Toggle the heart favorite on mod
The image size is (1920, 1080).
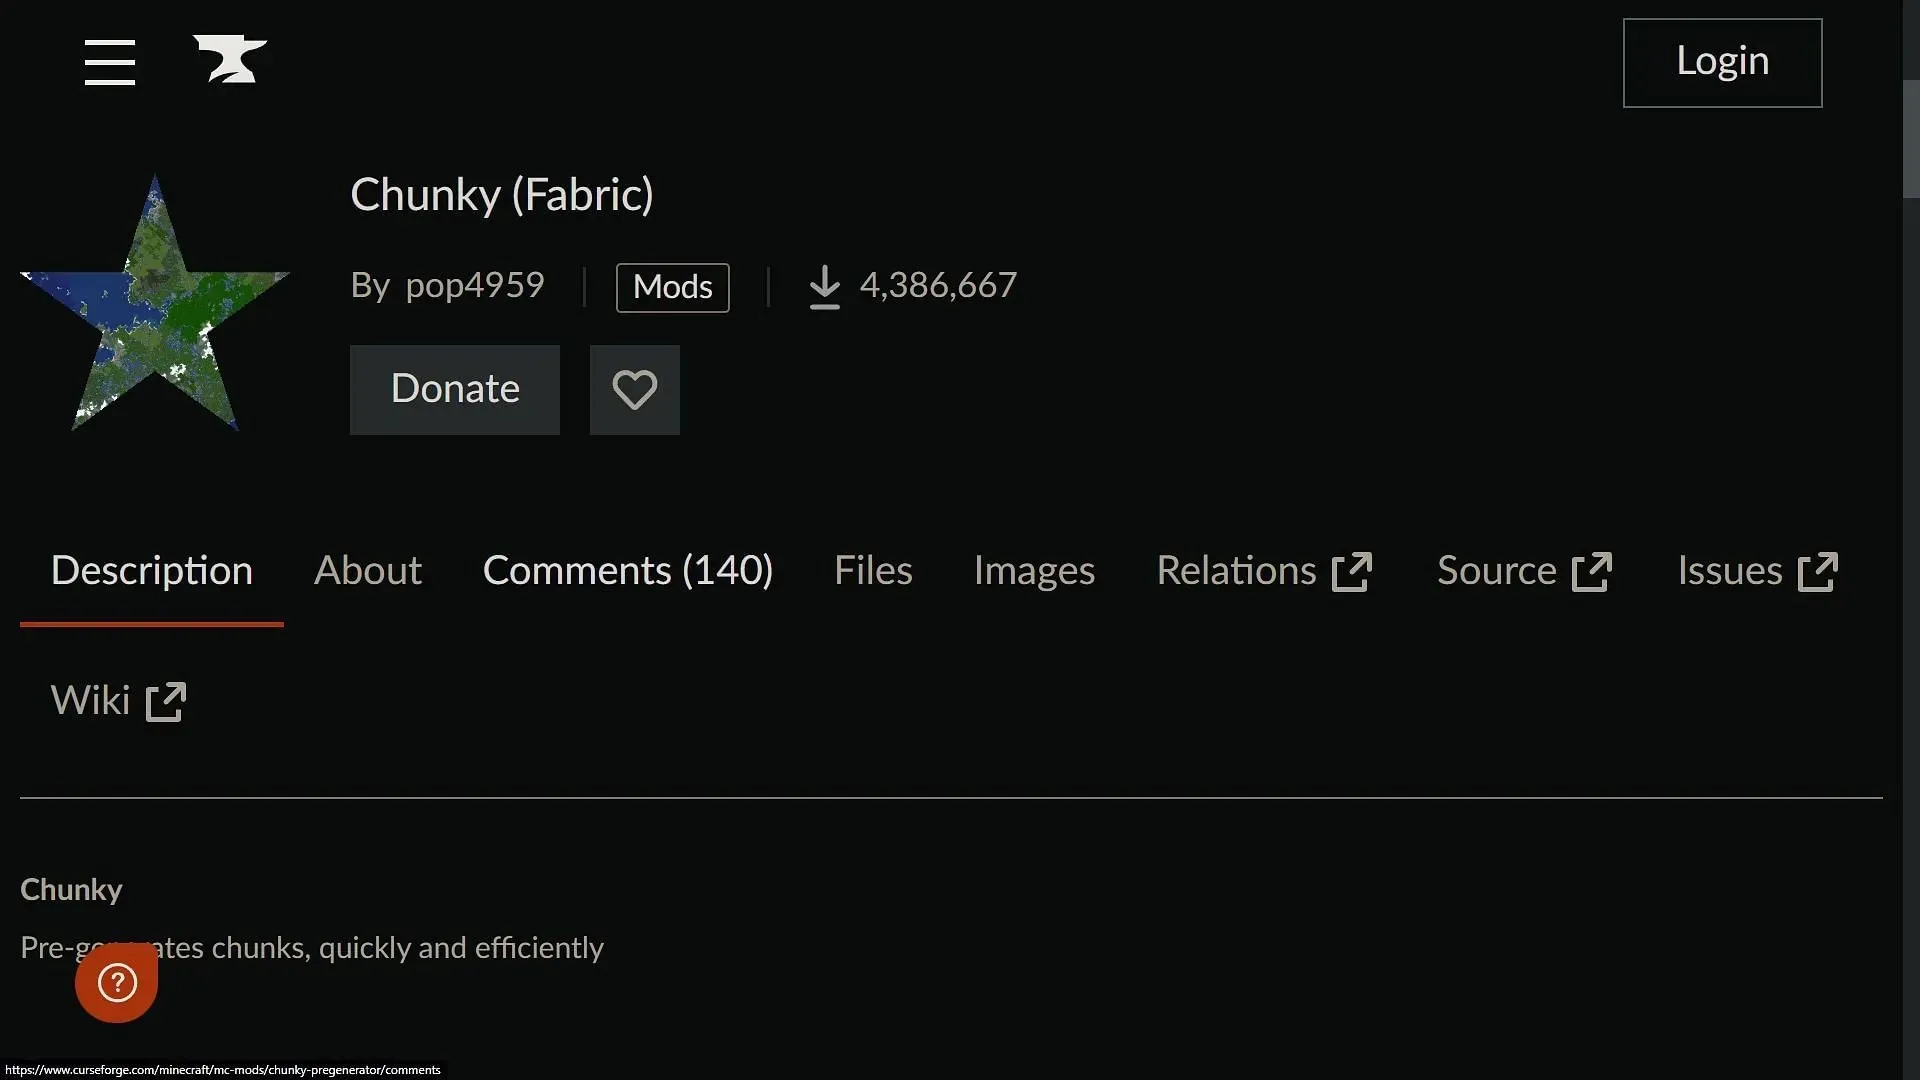[x=636, y=389]
